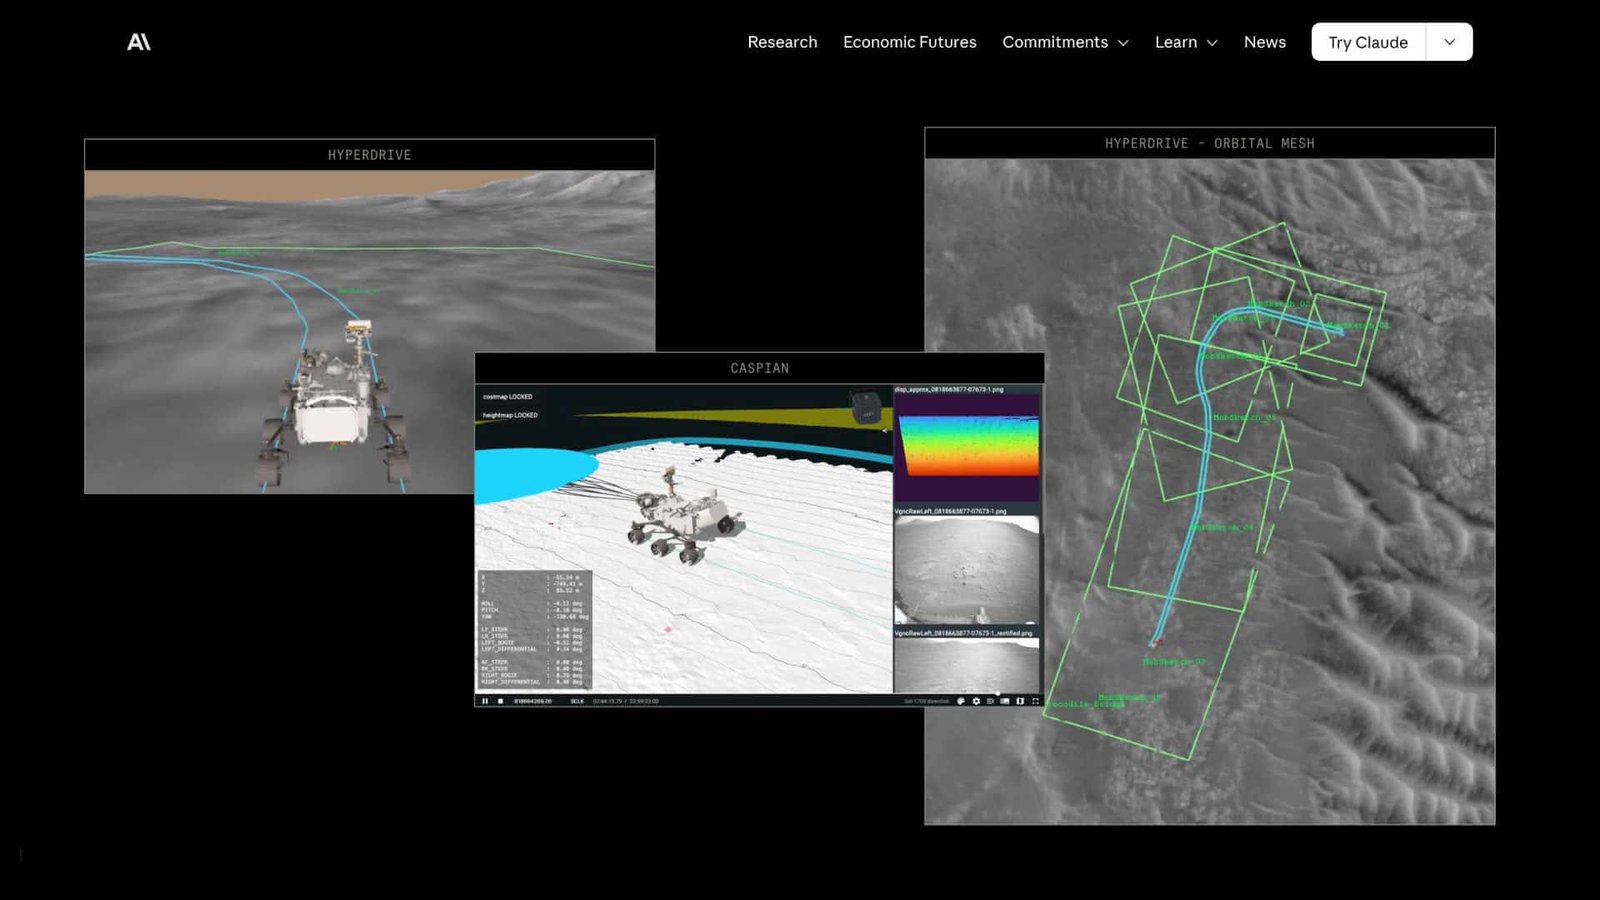
Task: Open the Economic Futures page
Action: tap(910, 42)
